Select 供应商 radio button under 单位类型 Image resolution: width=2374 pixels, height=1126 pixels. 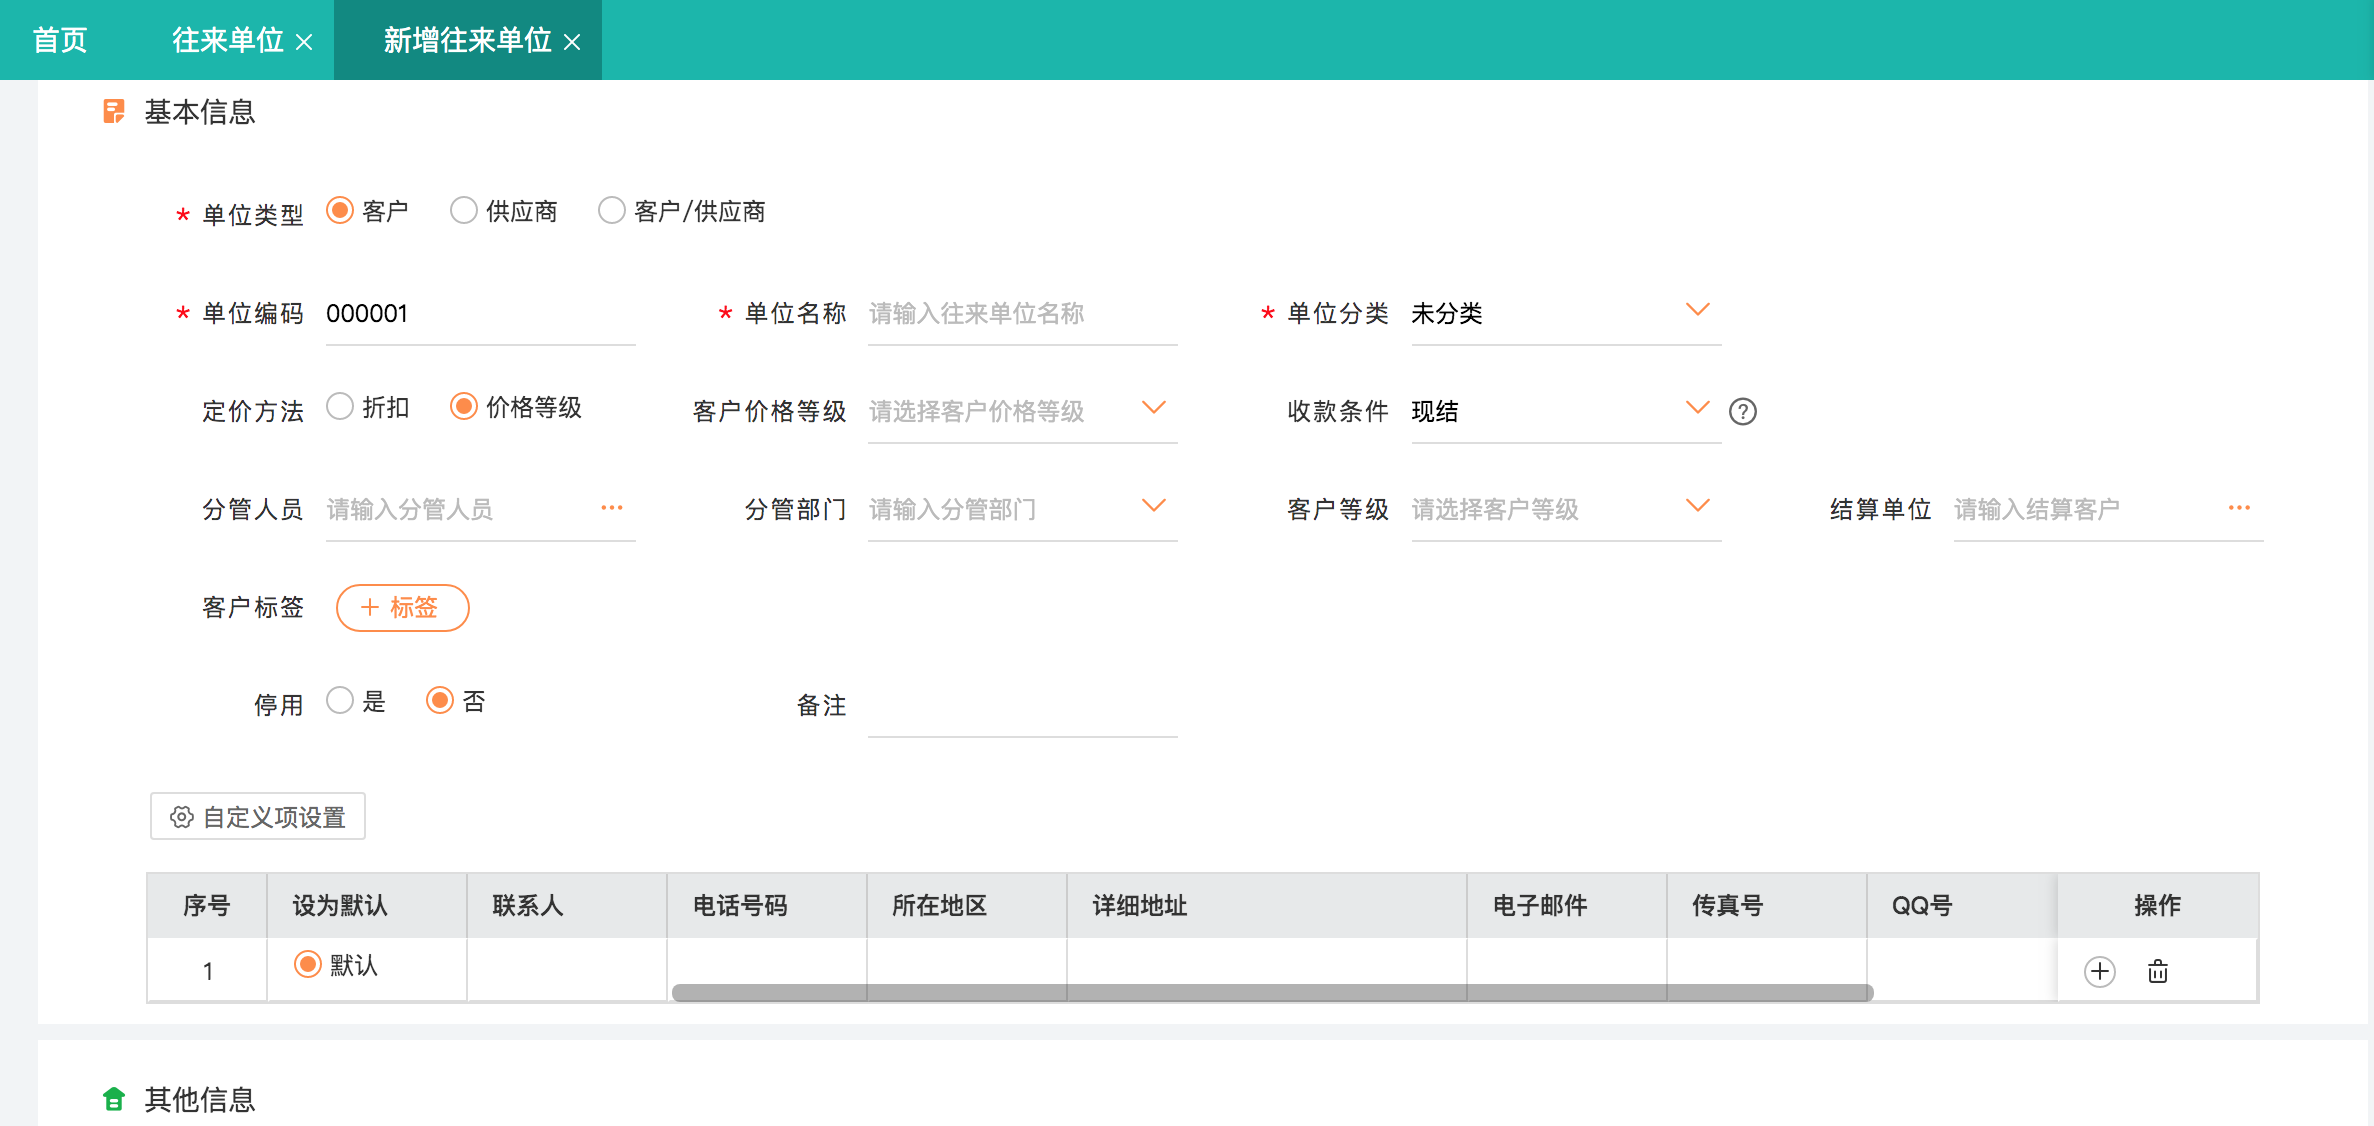pos(463,212)
